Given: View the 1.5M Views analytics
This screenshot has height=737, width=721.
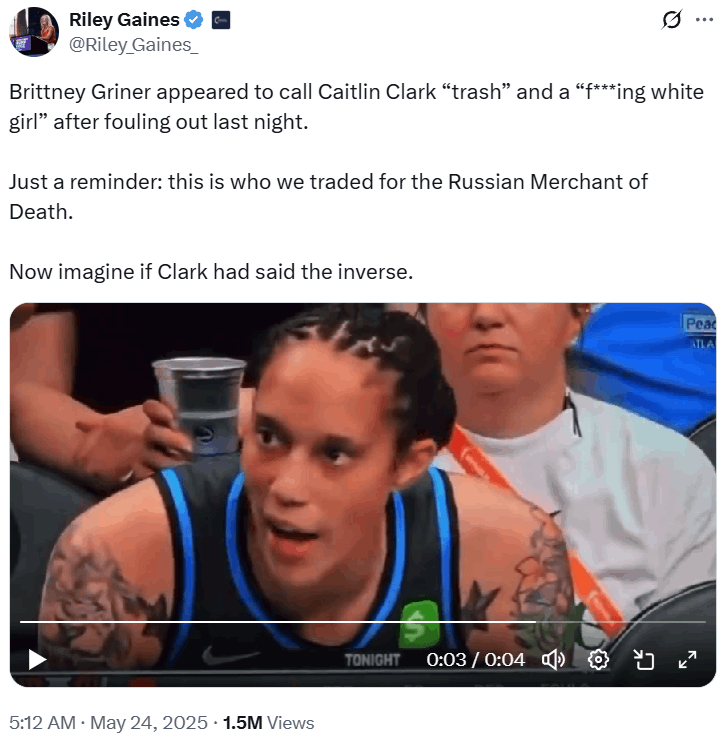Looking at the screenshot, I should pos(268,722).
